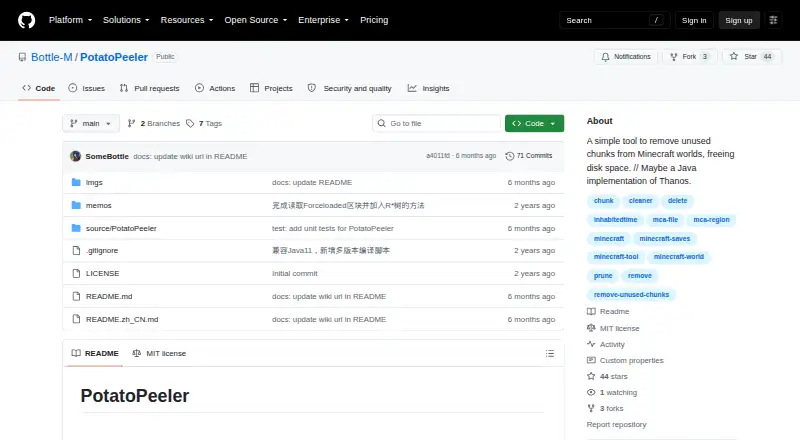Focus the header Search field
800x440 pixels.
click(x=614, y=20)
